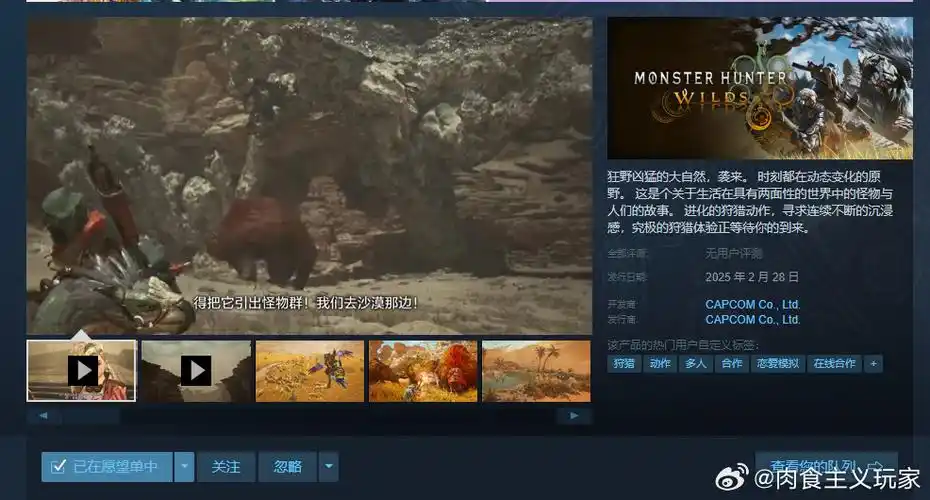
Task: Select the 狩猎 tag
Action: point(623,364)
